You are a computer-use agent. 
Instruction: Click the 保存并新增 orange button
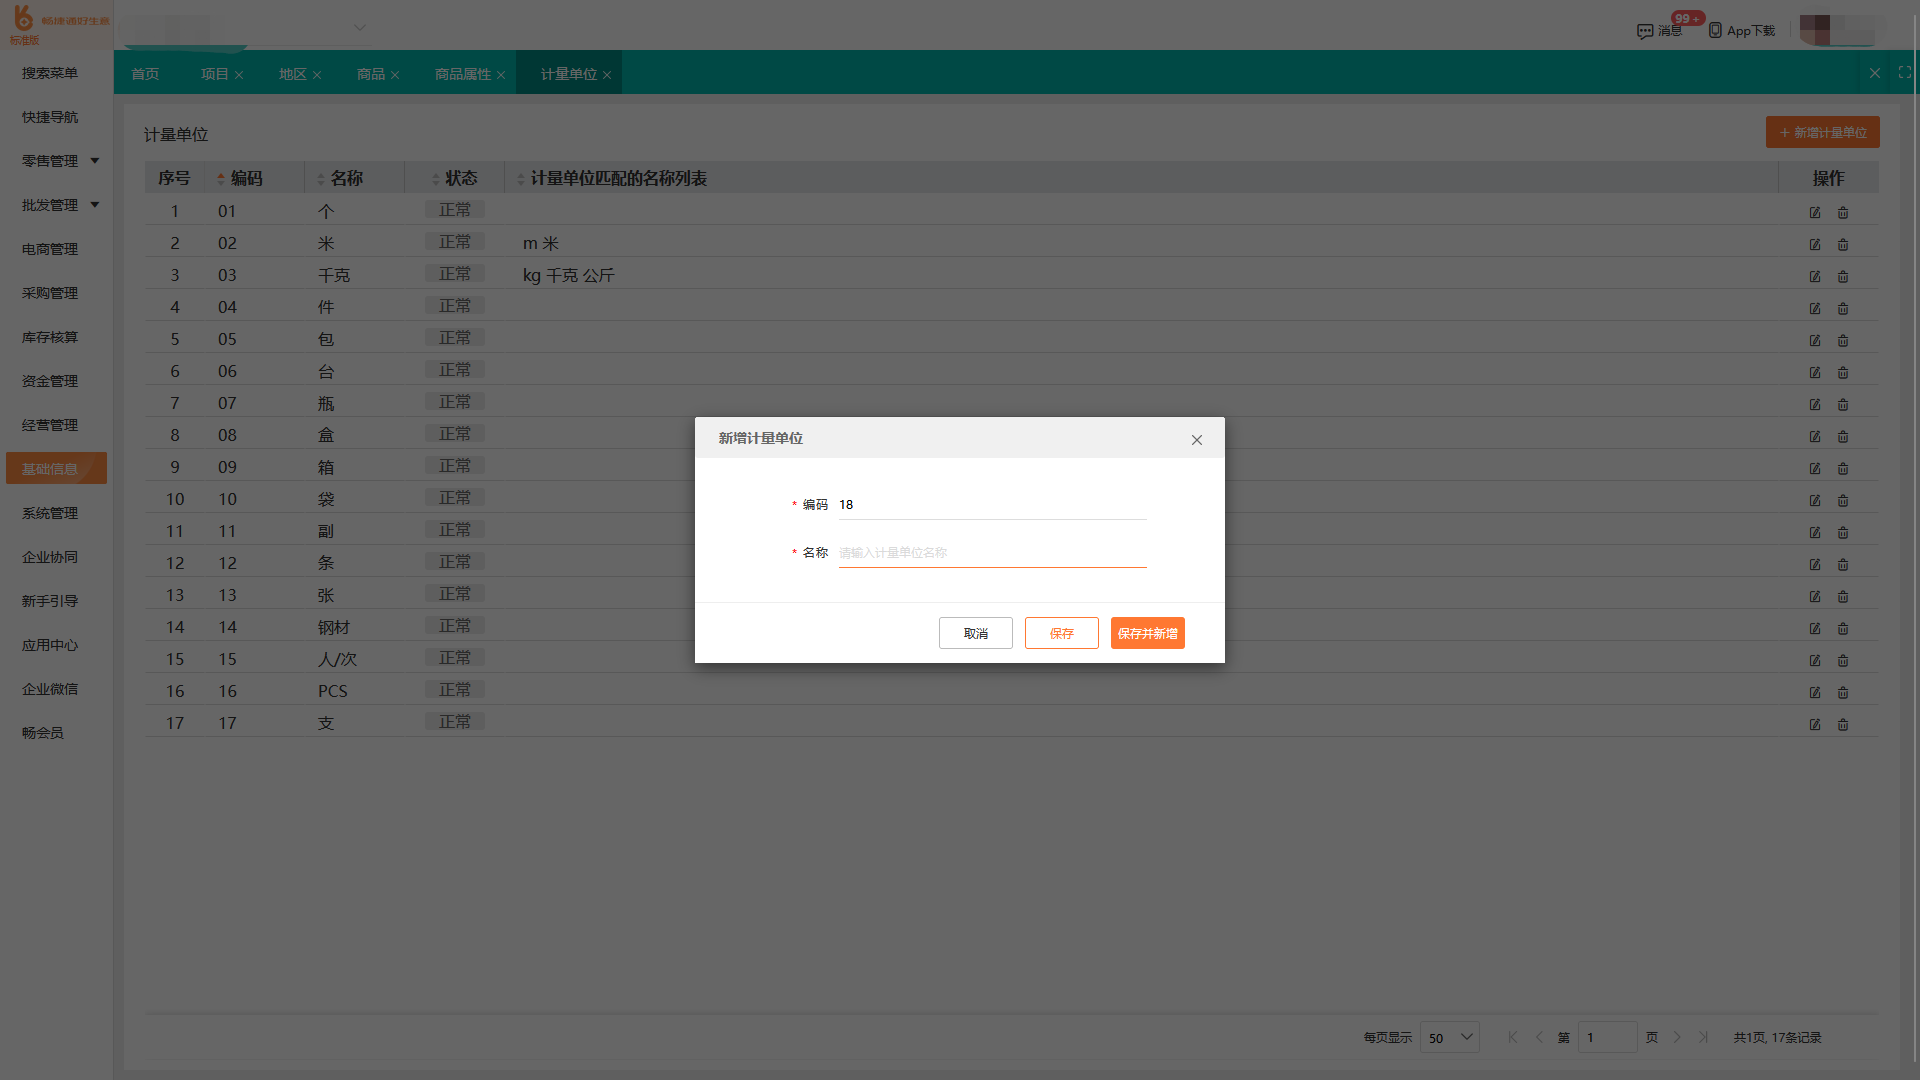click(x=1147, y=633)
